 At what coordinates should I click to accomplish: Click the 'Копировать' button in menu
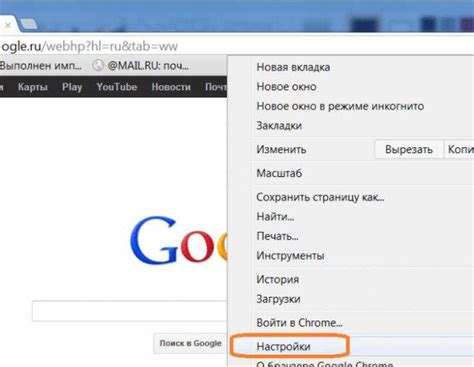tap(459, 149)
